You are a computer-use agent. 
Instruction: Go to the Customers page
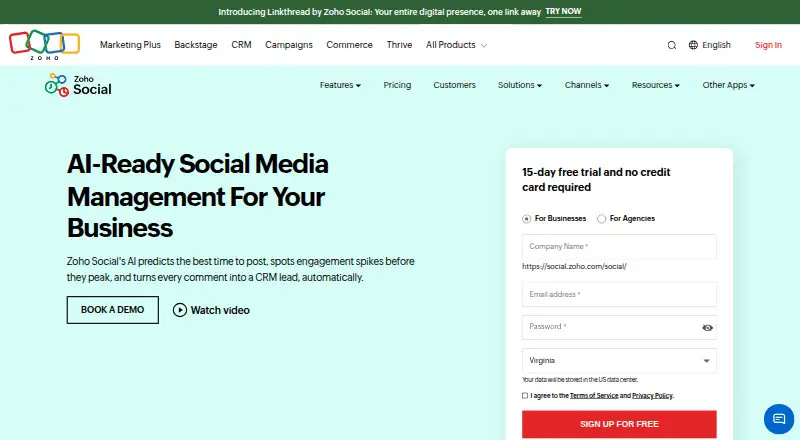click(454, 85)
